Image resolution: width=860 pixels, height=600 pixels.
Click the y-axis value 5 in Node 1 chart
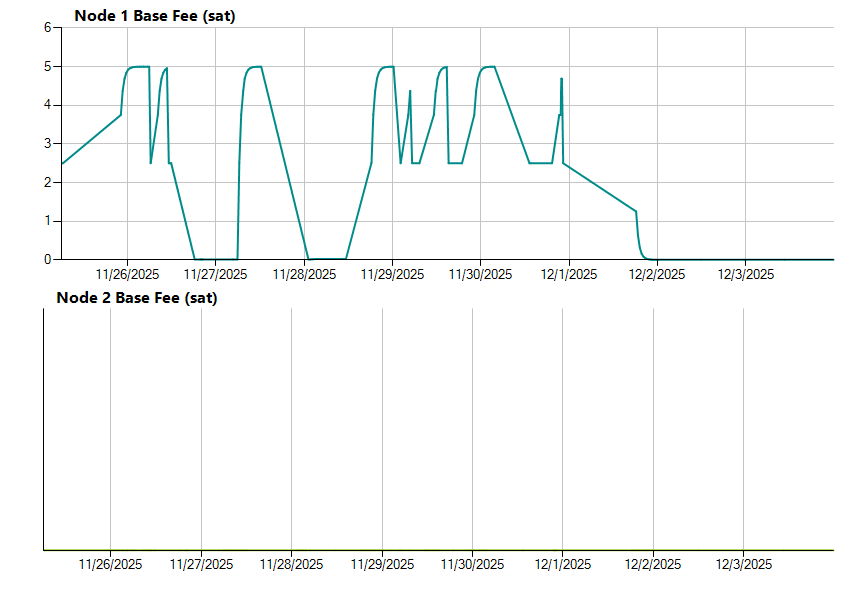(x=47, y=66)
